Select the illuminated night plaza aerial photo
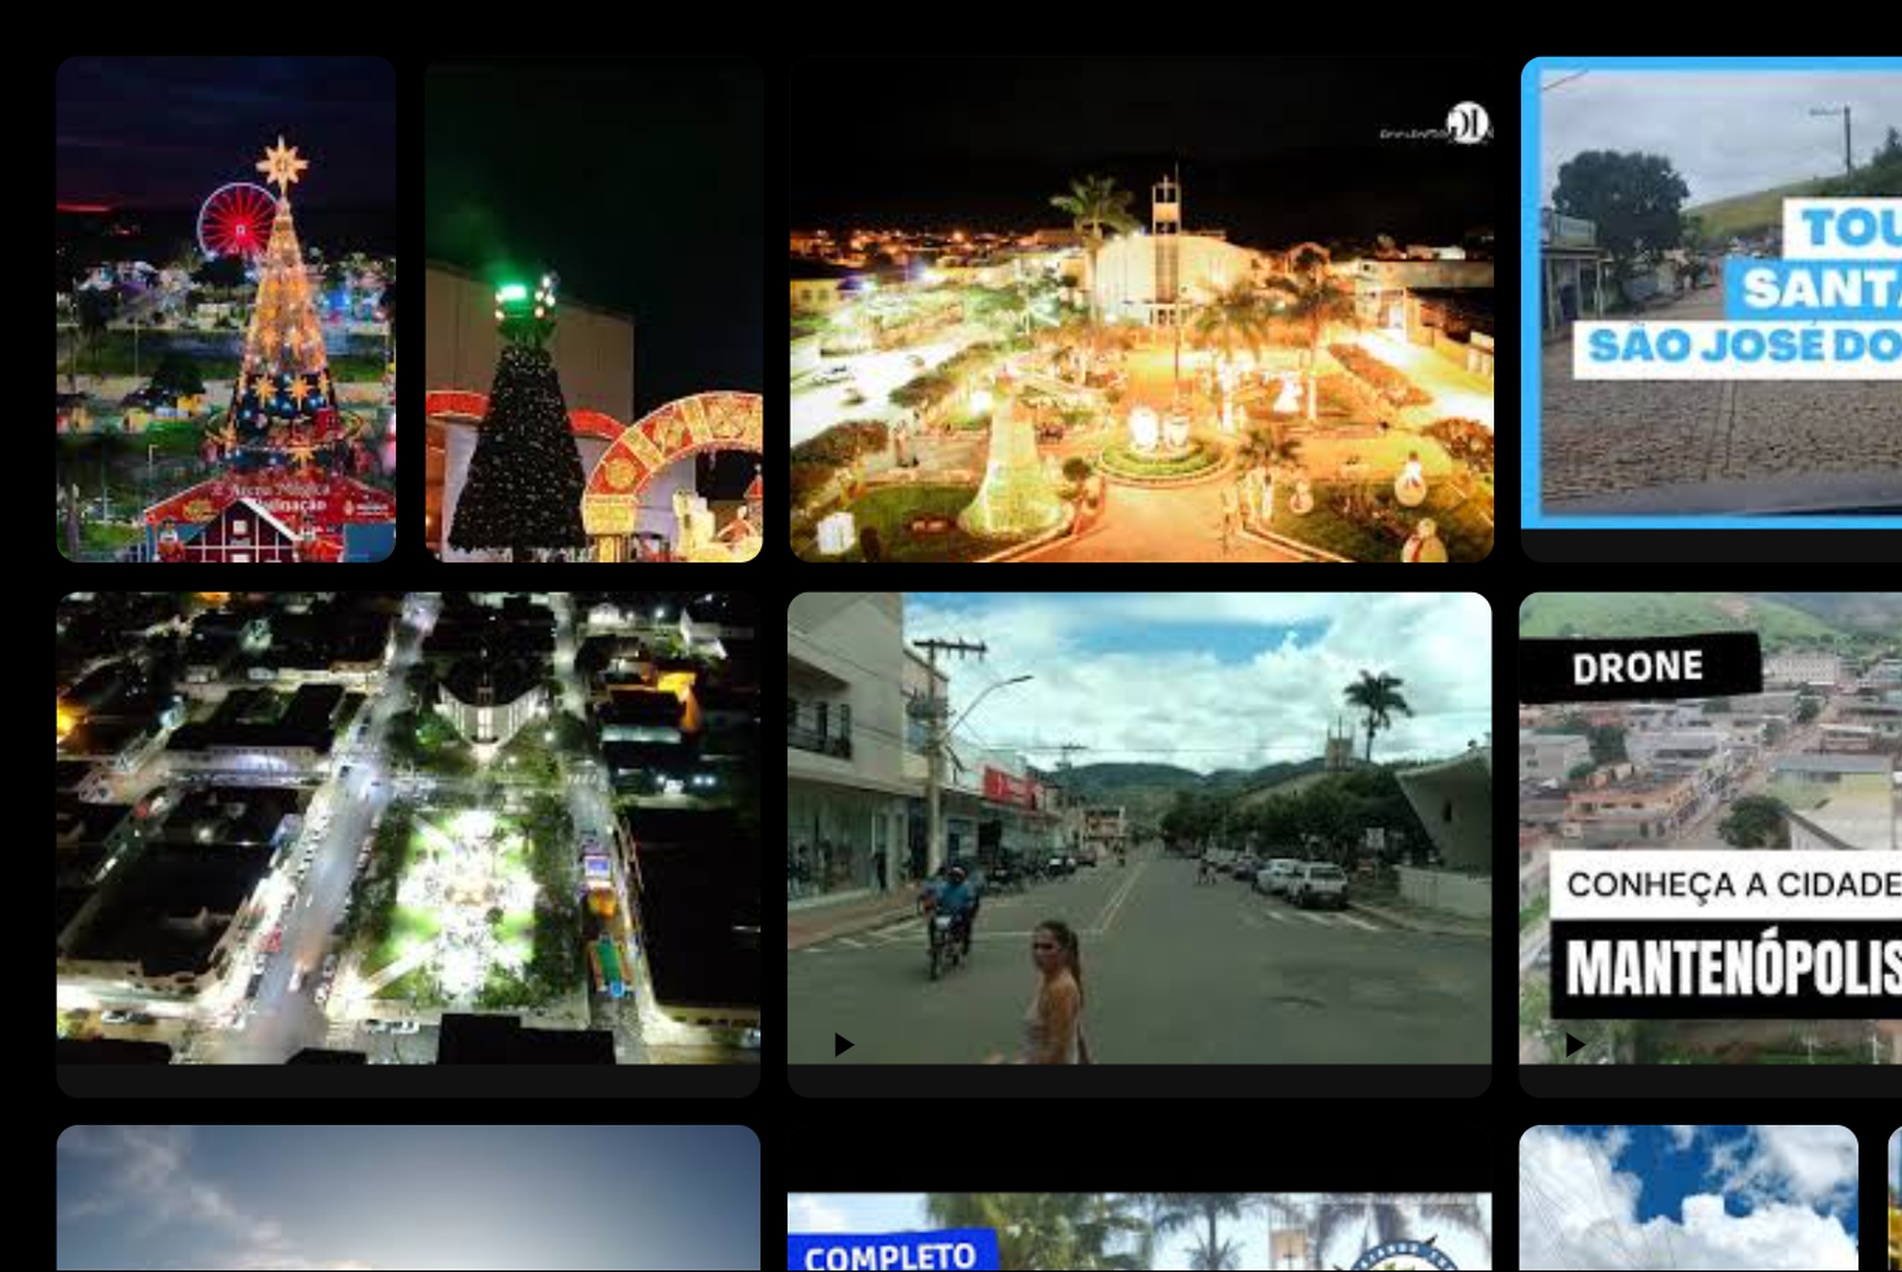Image resolution: width=1902 pixels, height=1272 pixels. pos(1141,310)
